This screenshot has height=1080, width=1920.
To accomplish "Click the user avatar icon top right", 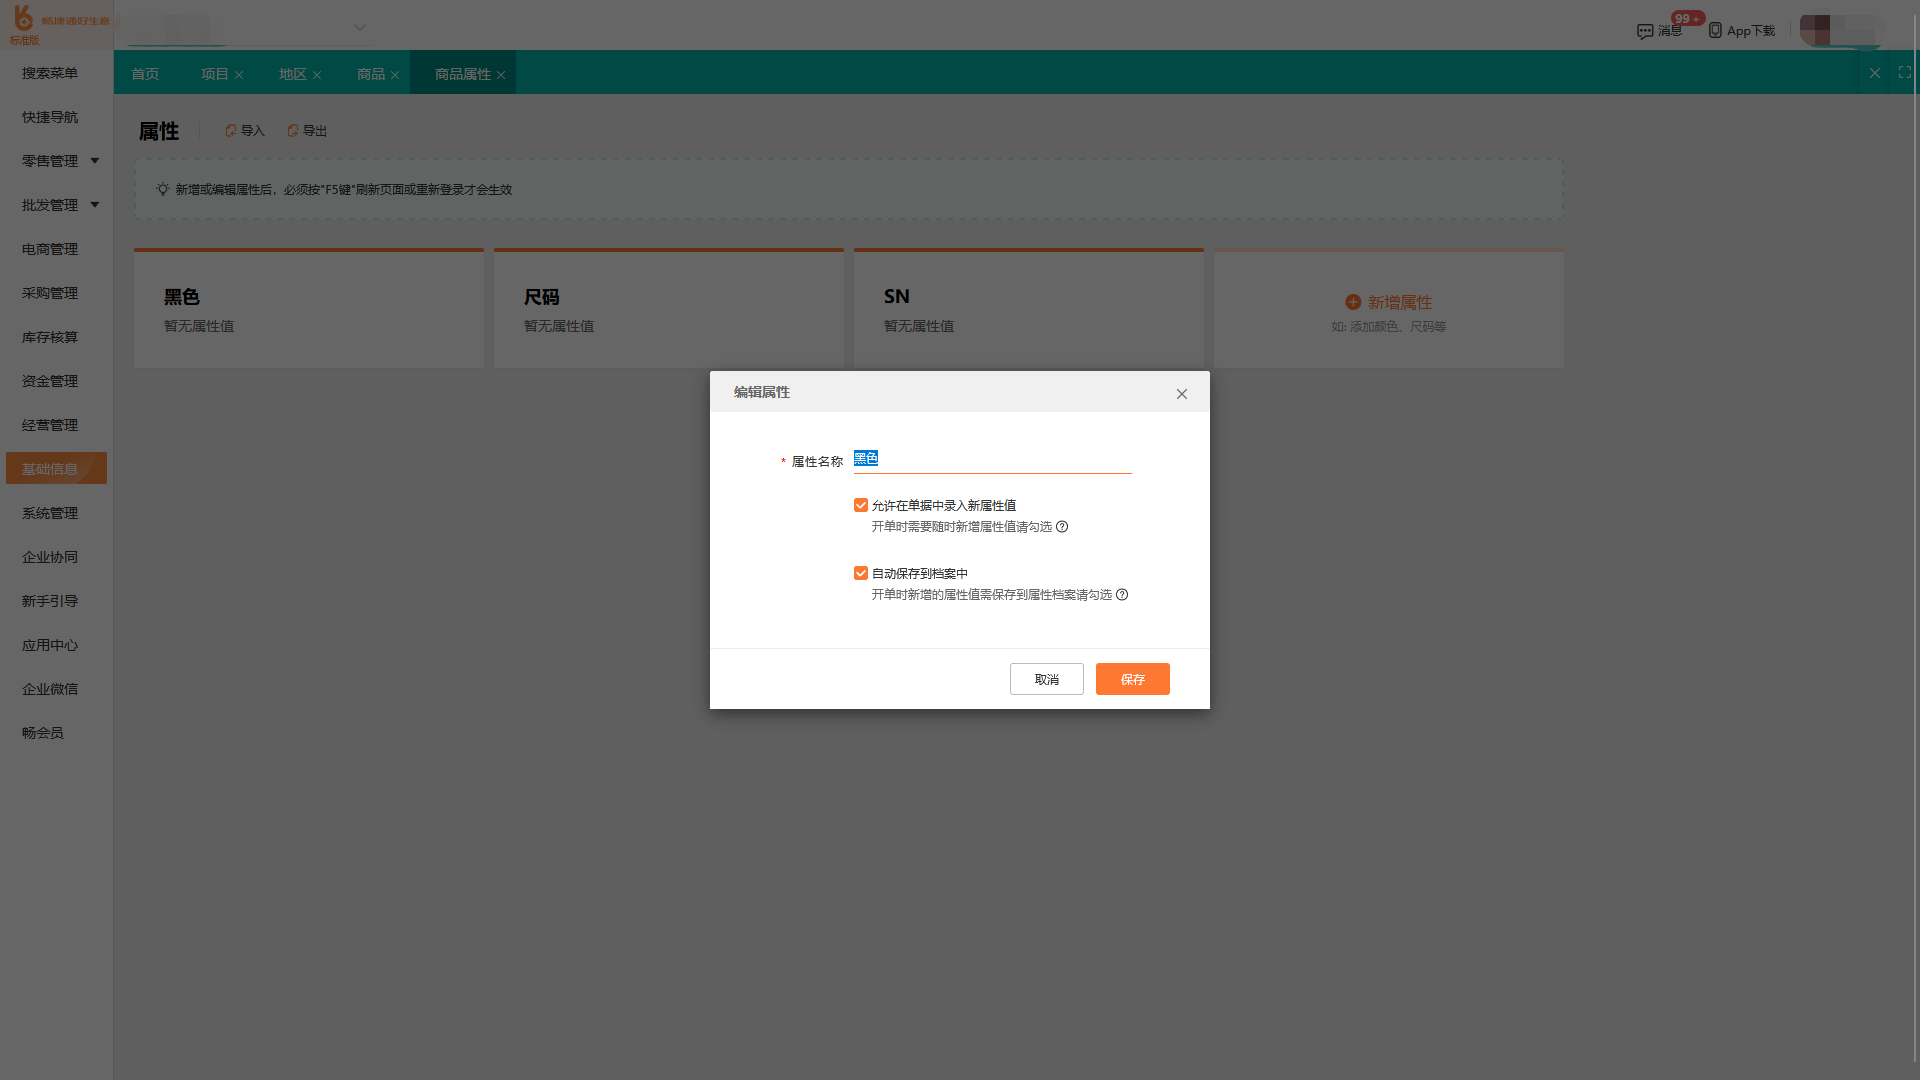I will pos(1817,29).
